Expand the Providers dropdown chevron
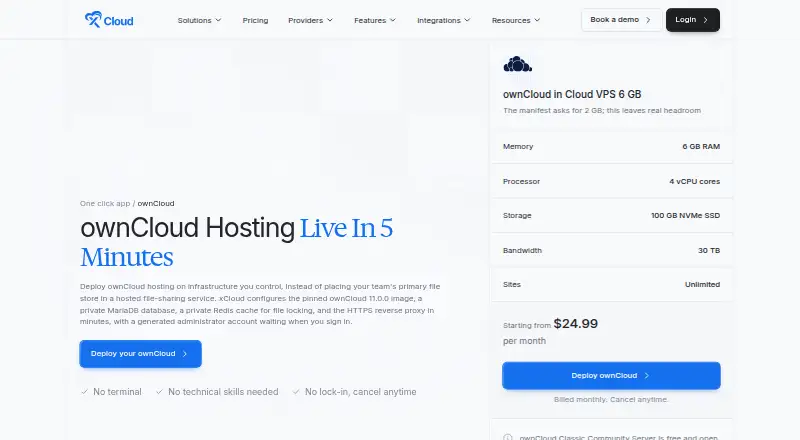The image size is (800, 440). click(x=330, y=20)
